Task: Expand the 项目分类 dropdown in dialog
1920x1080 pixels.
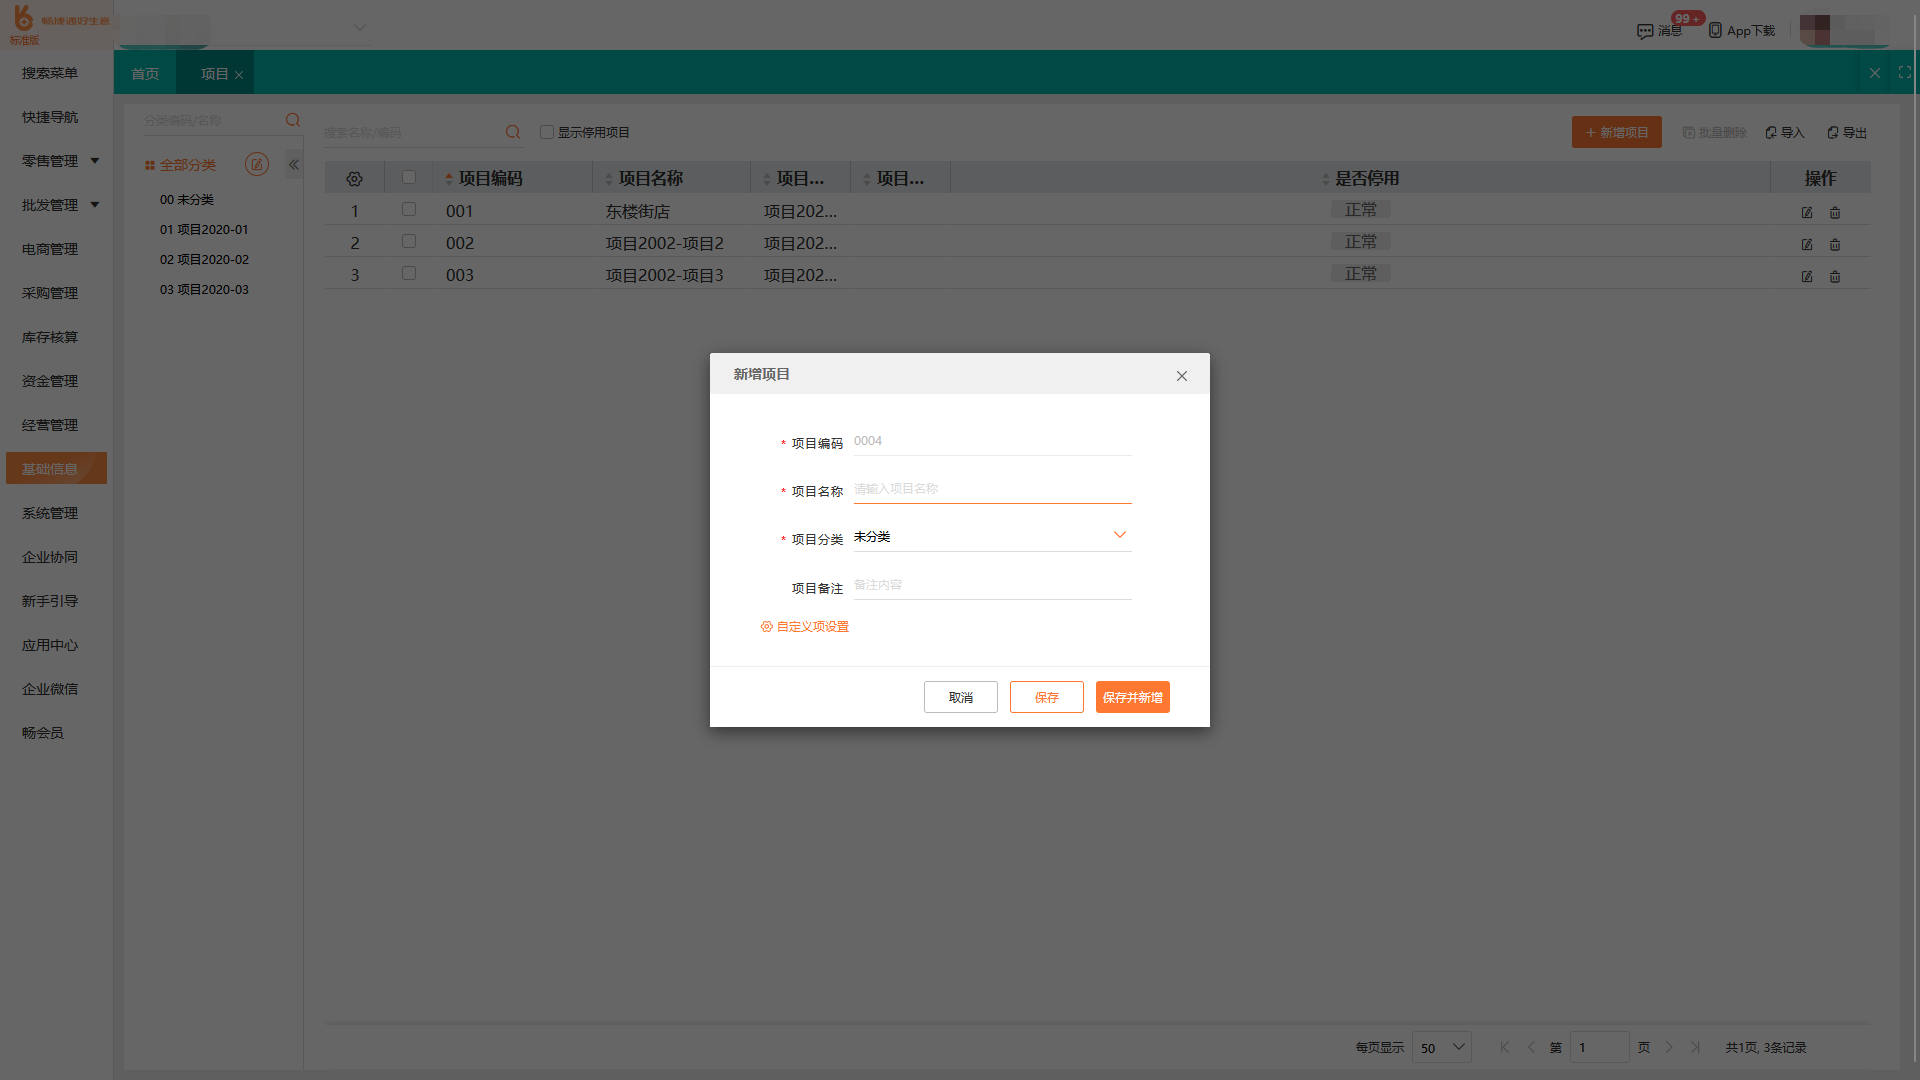Action: point(1120,535)
